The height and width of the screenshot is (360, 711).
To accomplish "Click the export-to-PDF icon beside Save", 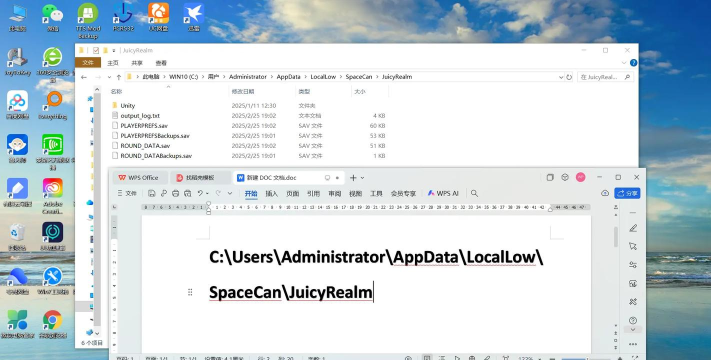I will pos(164,193).
